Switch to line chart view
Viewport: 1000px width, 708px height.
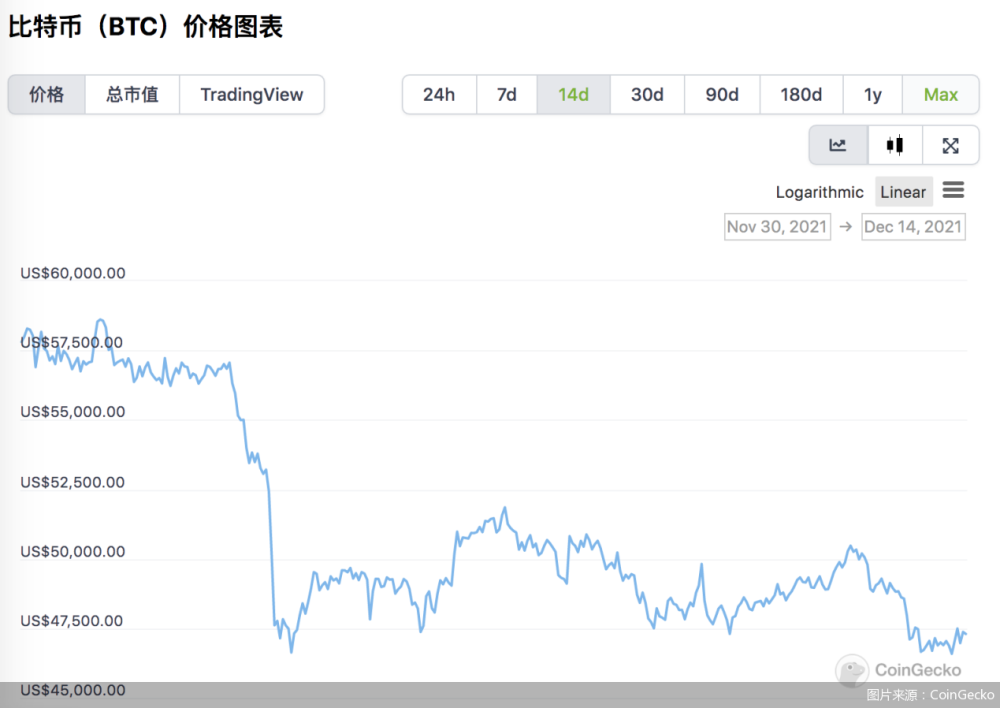(838, 145)
